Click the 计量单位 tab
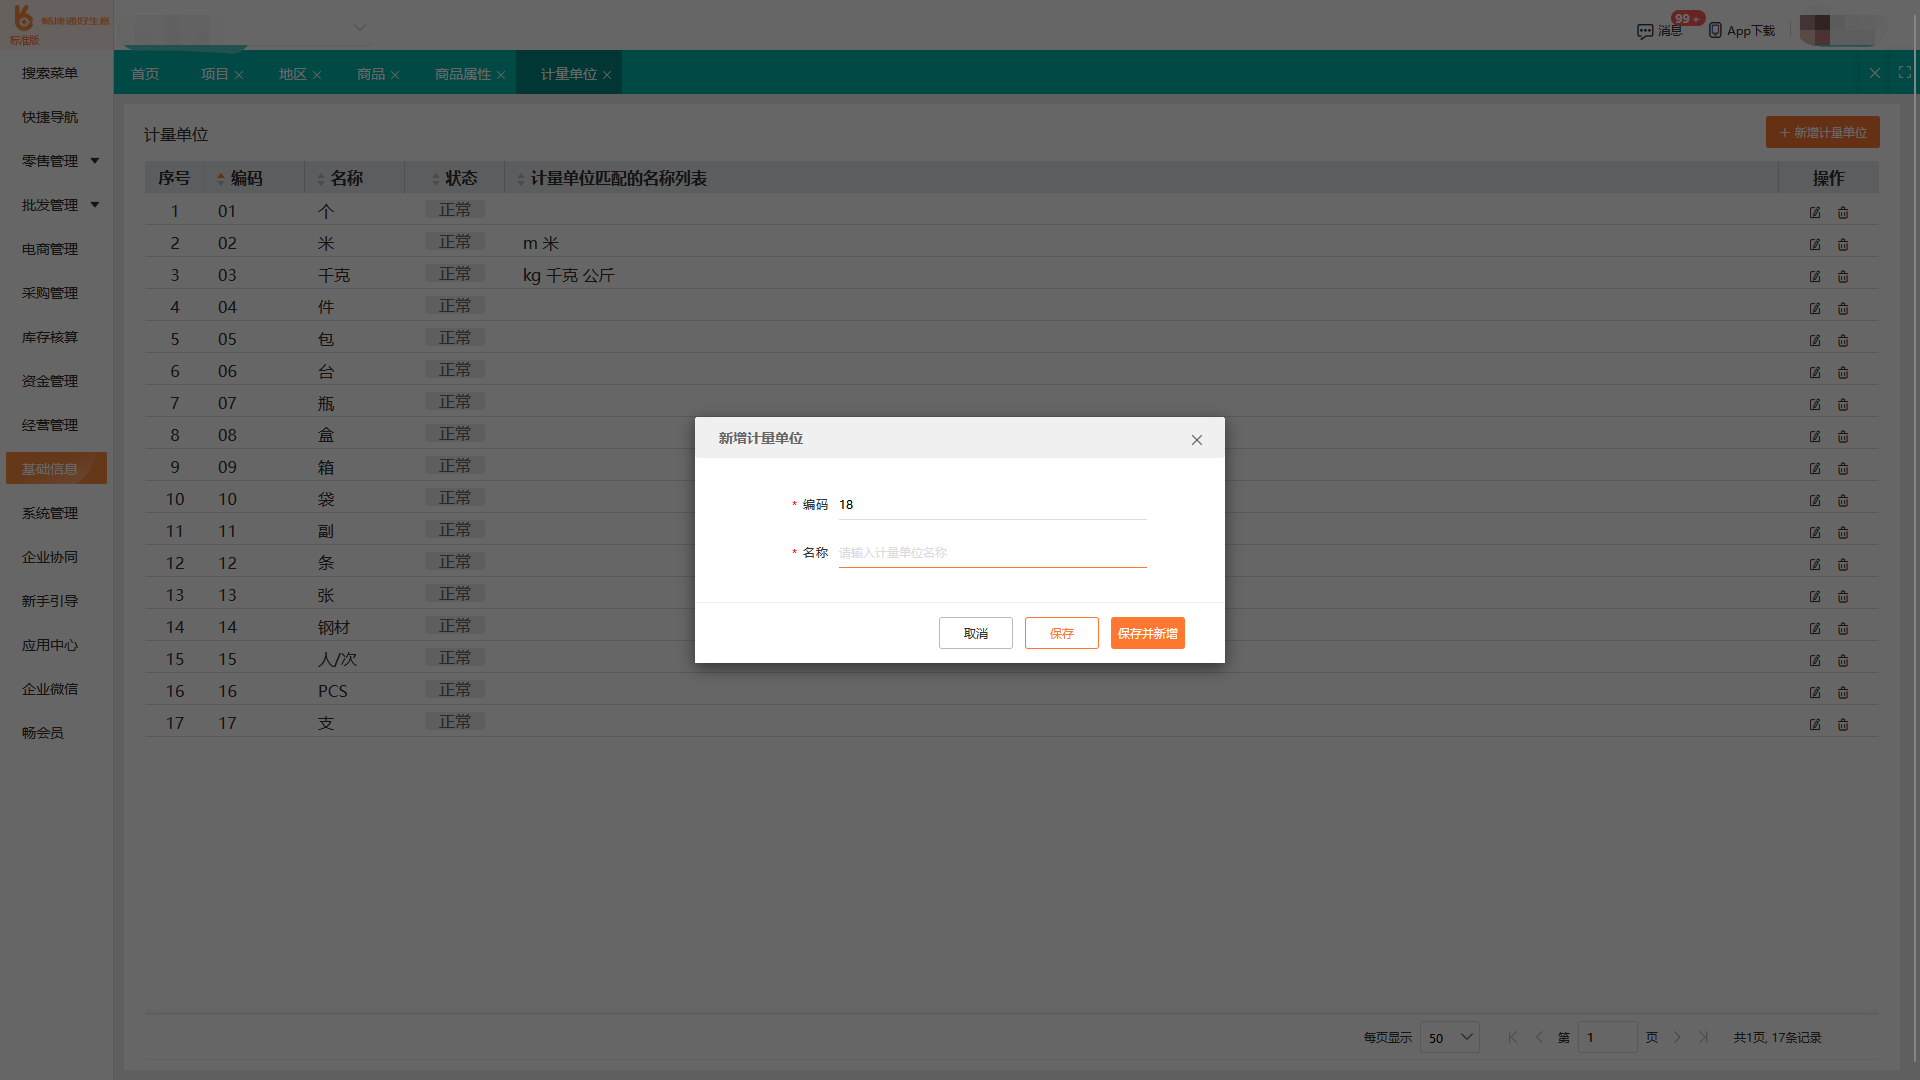The height and width of the screenshot is (1080, 1920). [x=570, y=74]
